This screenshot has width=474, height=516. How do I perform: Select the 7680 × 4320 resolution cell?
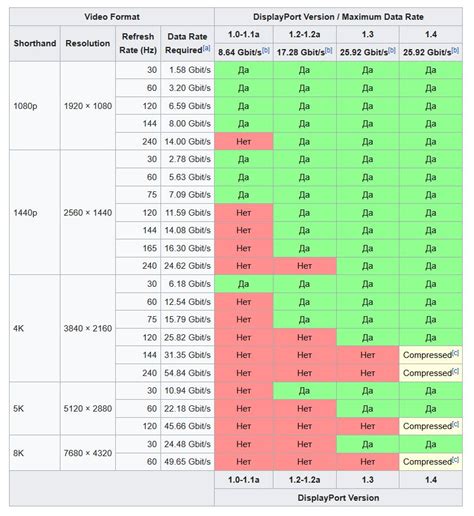(x=88, y=453)
